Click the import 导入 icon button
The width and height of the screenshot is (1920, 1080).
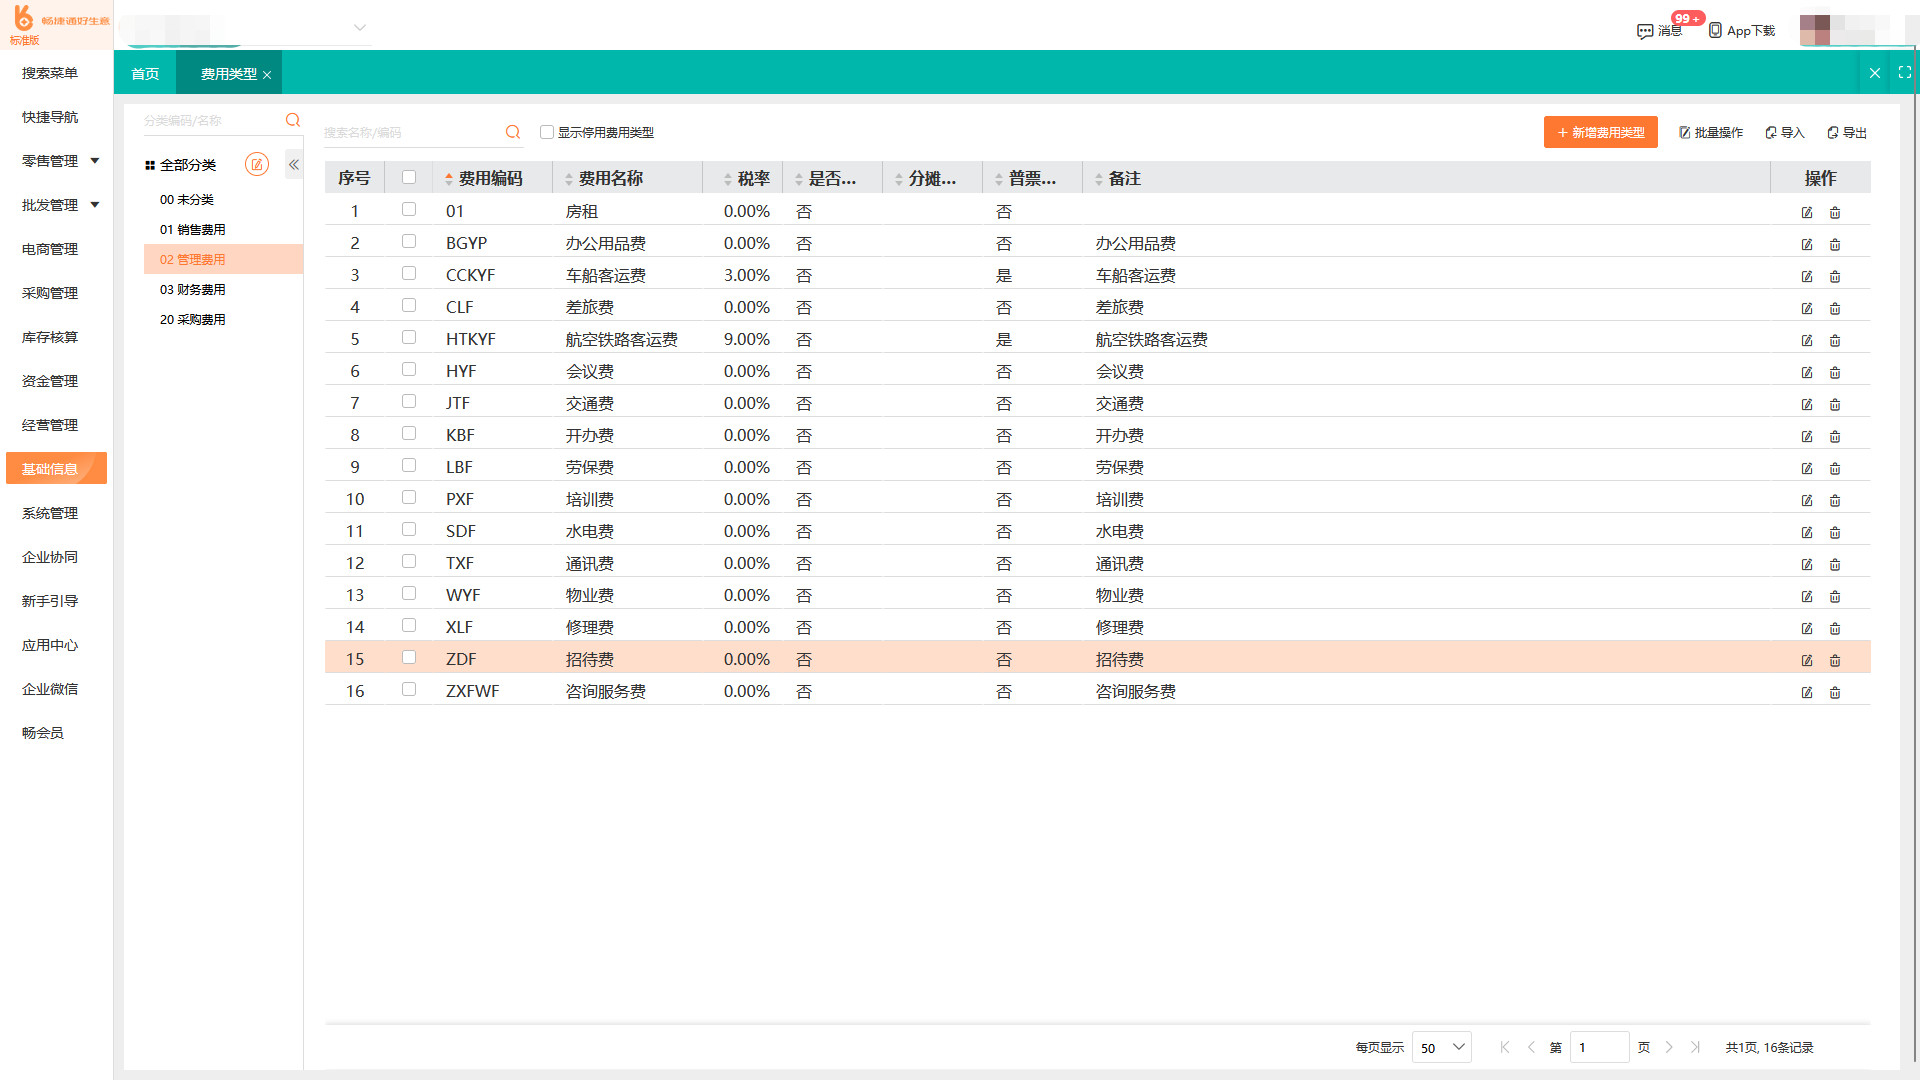(1787, 131)
